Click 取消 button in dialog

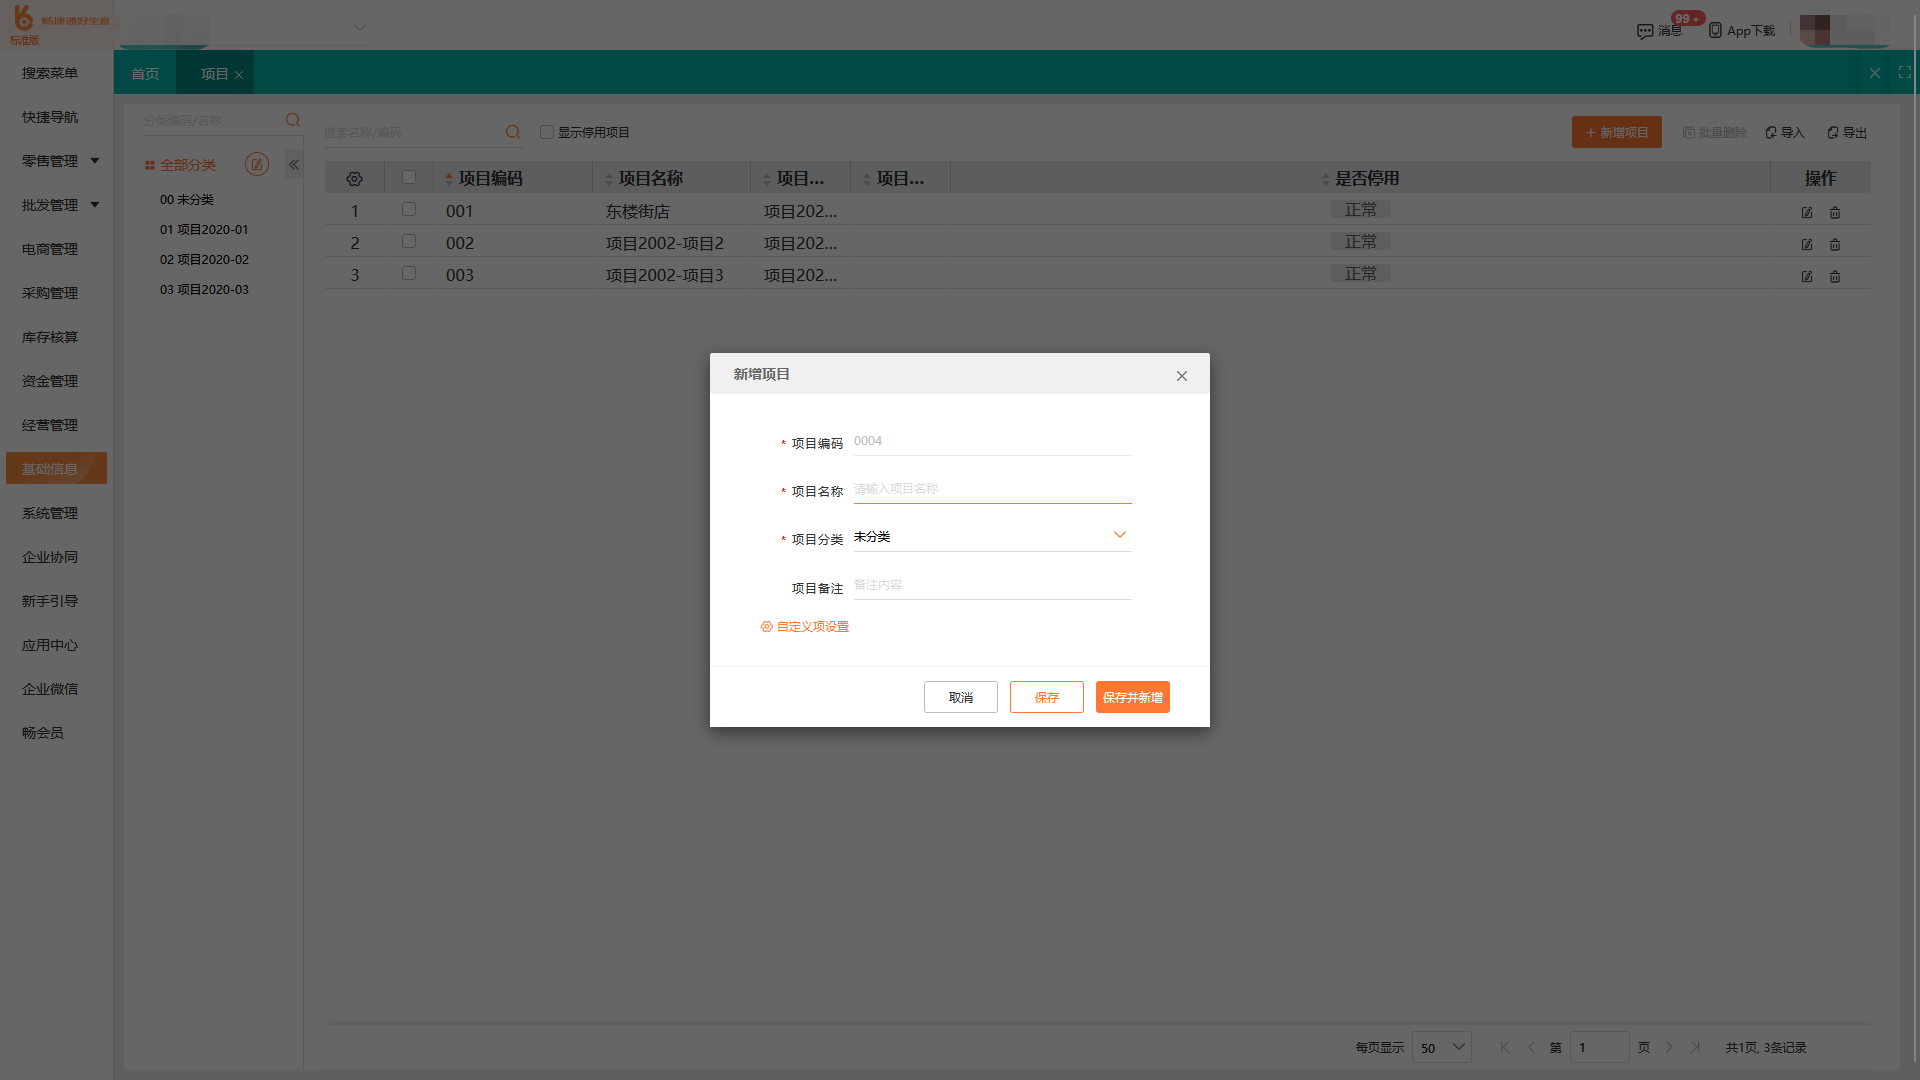(959, 696)
